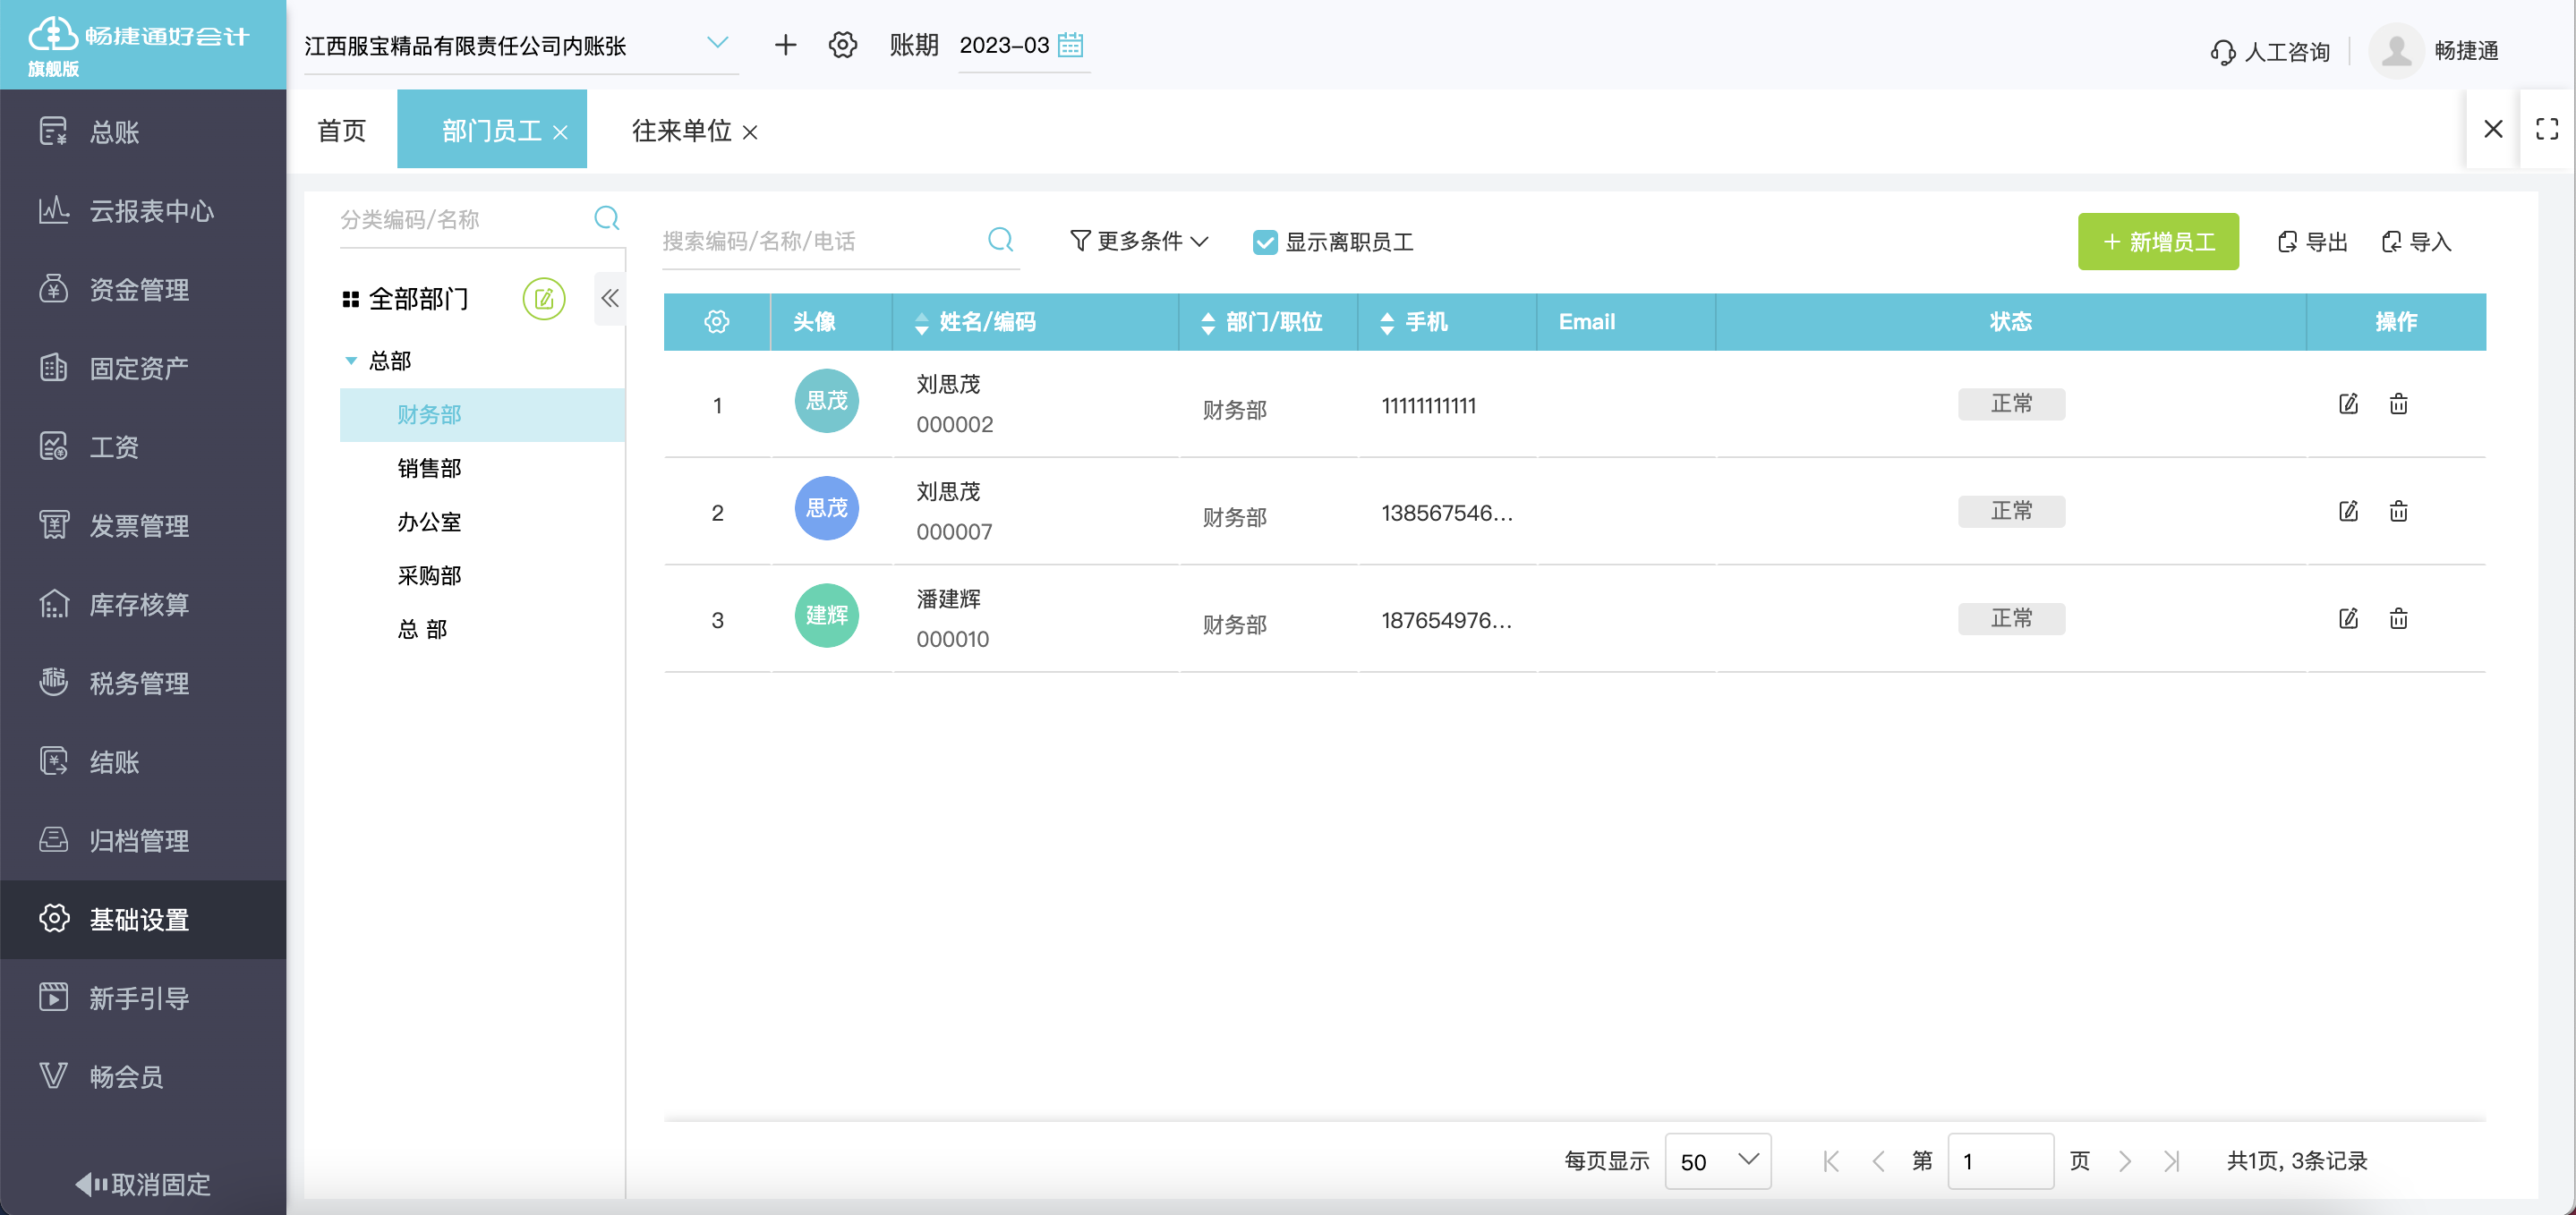This screenshot has width=2576, height=1215.
Task: Click the settings gear icon in table header
Action: [716, 322]
